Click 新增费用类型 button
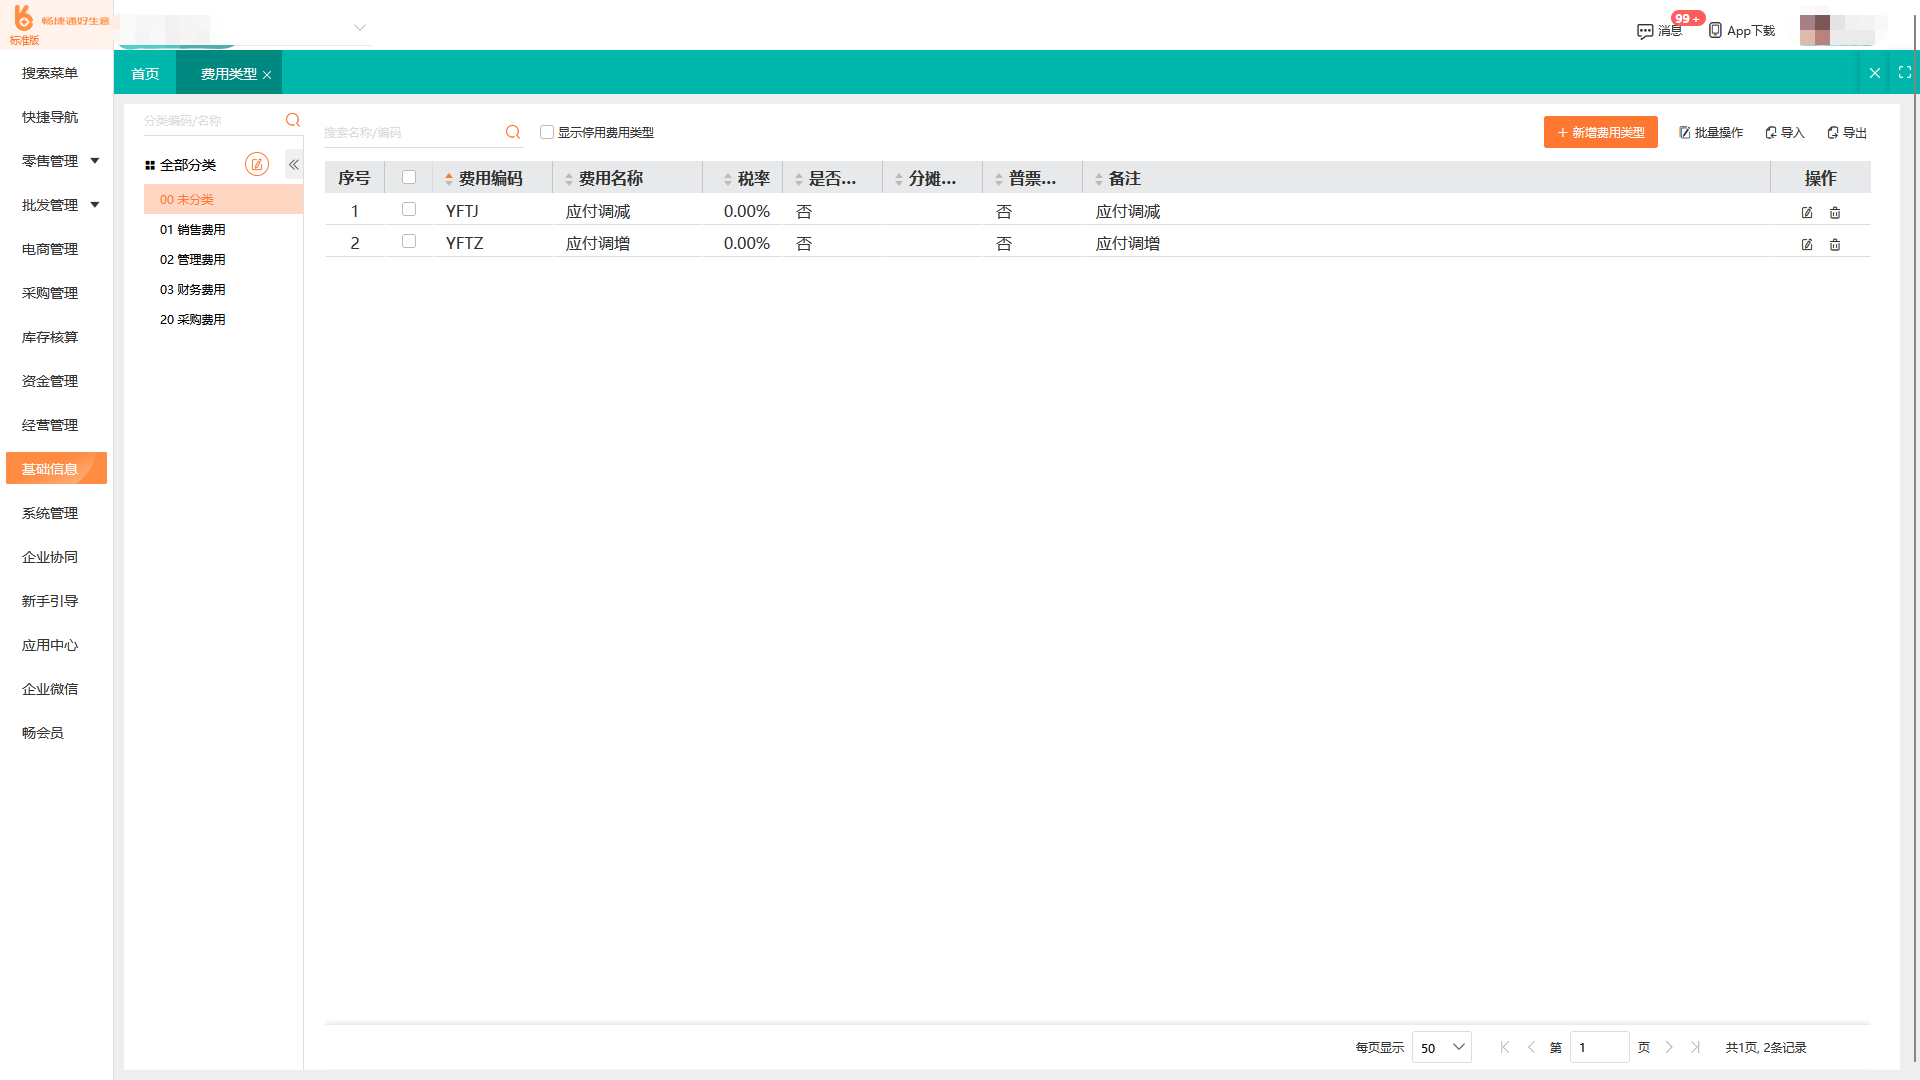 pyautogui.click(x=1600, y=132)
